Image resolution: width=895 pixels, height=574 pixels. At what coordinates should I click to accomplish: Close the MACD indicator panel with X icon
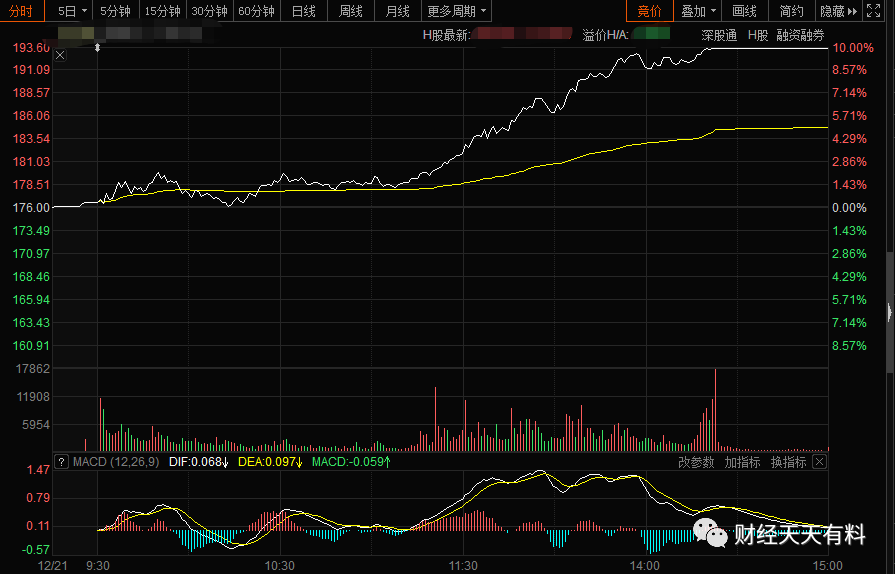tap(819, 462)
